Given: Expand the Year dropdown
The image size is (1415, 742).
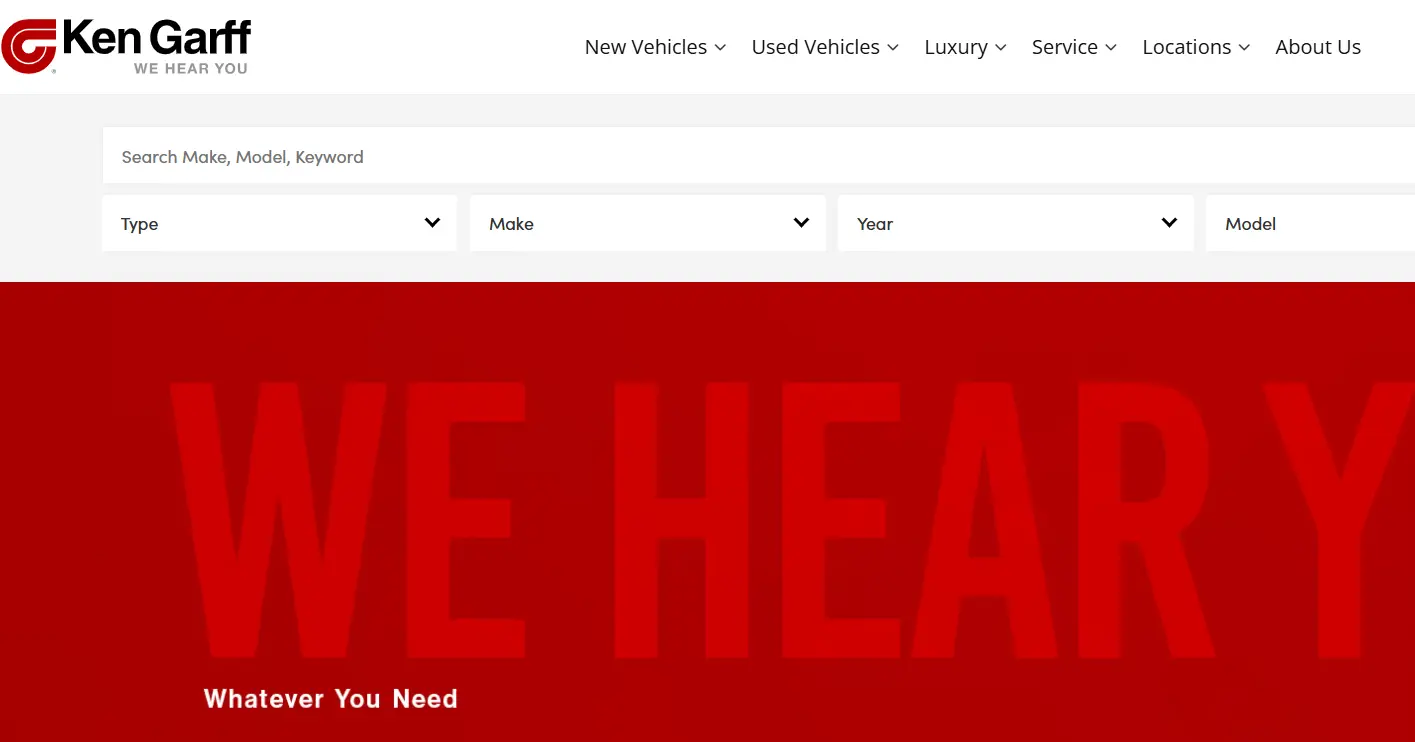Looking at the screenshot, I should pos(1016,224).
